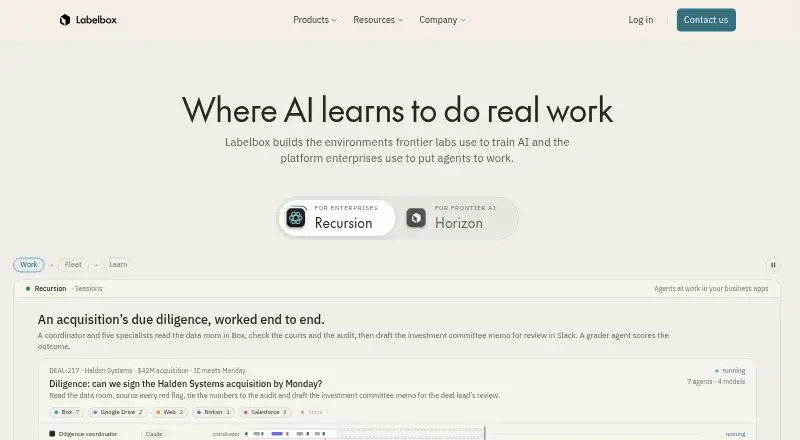Click the Diligence coordinator square icon
Screen dimensions: 800x440
tap(52, 434)
